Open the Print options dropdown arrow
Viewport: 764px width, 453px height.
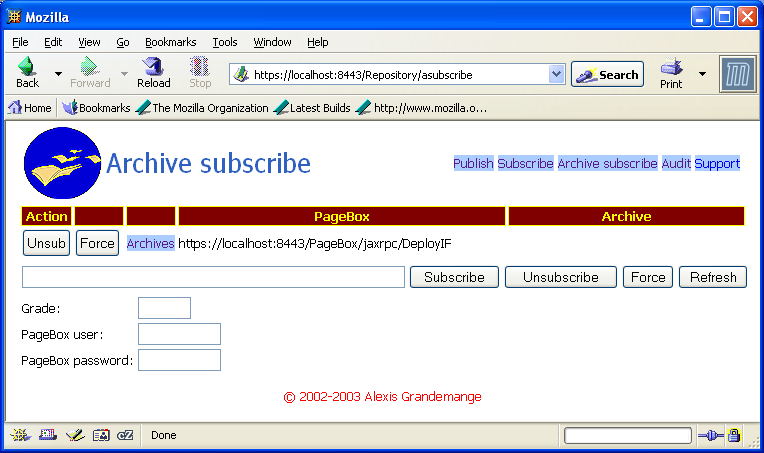click(x=701, y=74)
